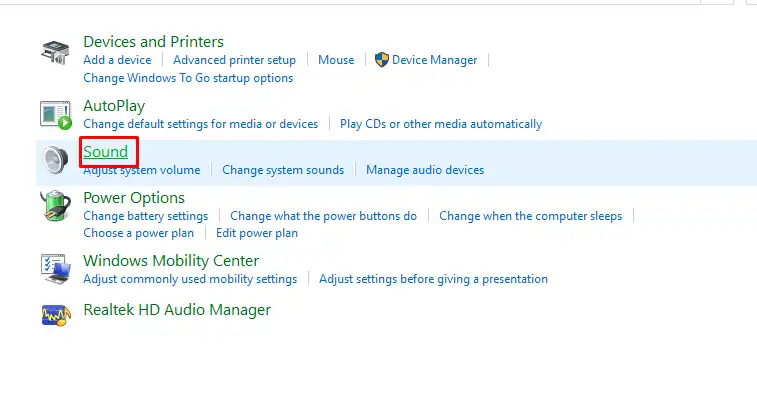
Task: Open Change what the power buttons do
Action: [323, 216]
